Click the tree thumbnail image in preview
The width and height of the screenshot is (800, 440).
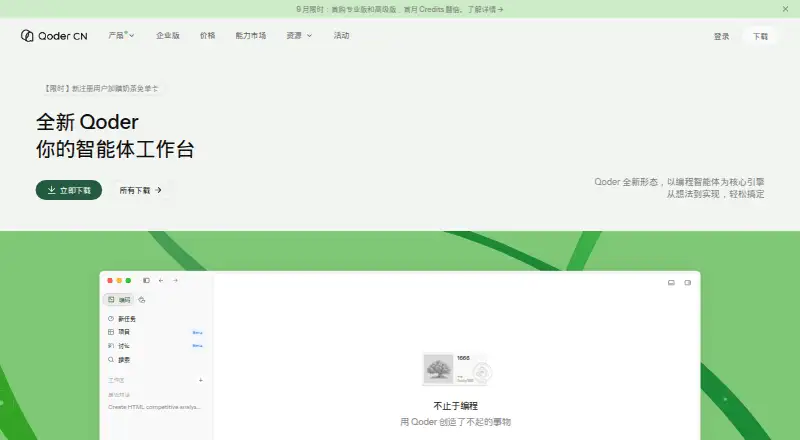click(438, 369)
